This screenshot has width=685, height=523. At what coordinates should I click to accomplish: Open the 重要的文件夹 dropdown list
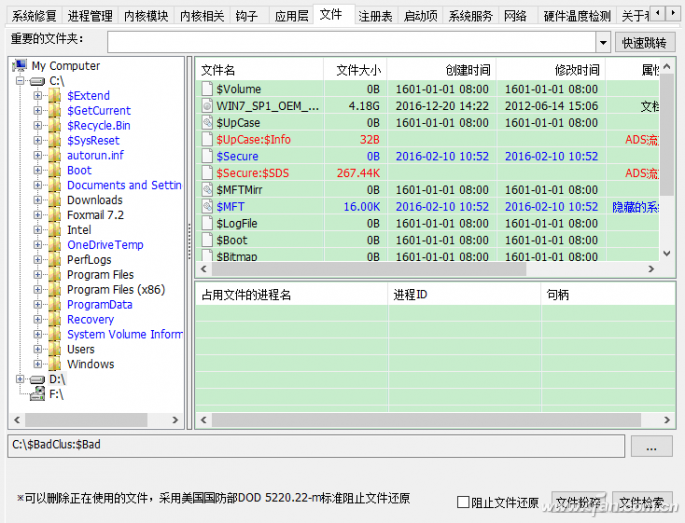602,42
